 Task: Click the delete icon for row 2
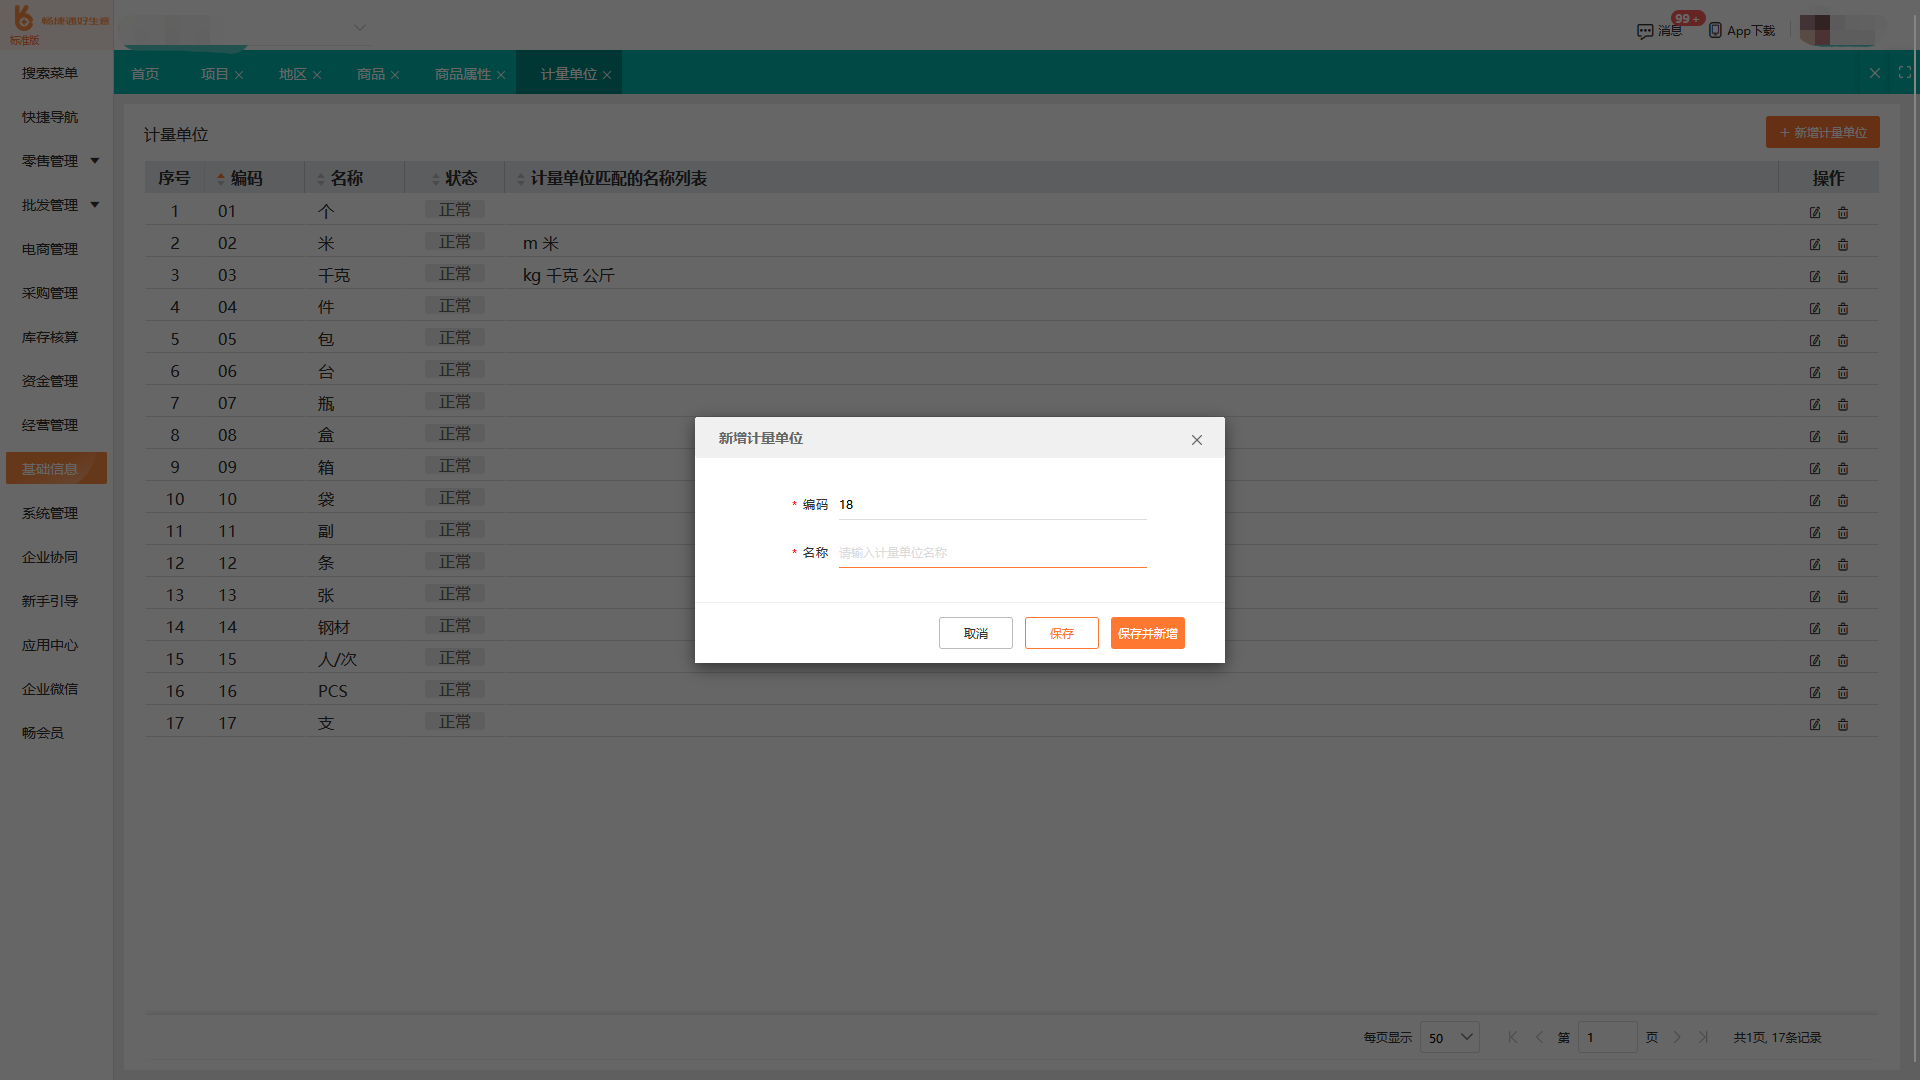pos(1844,244)
